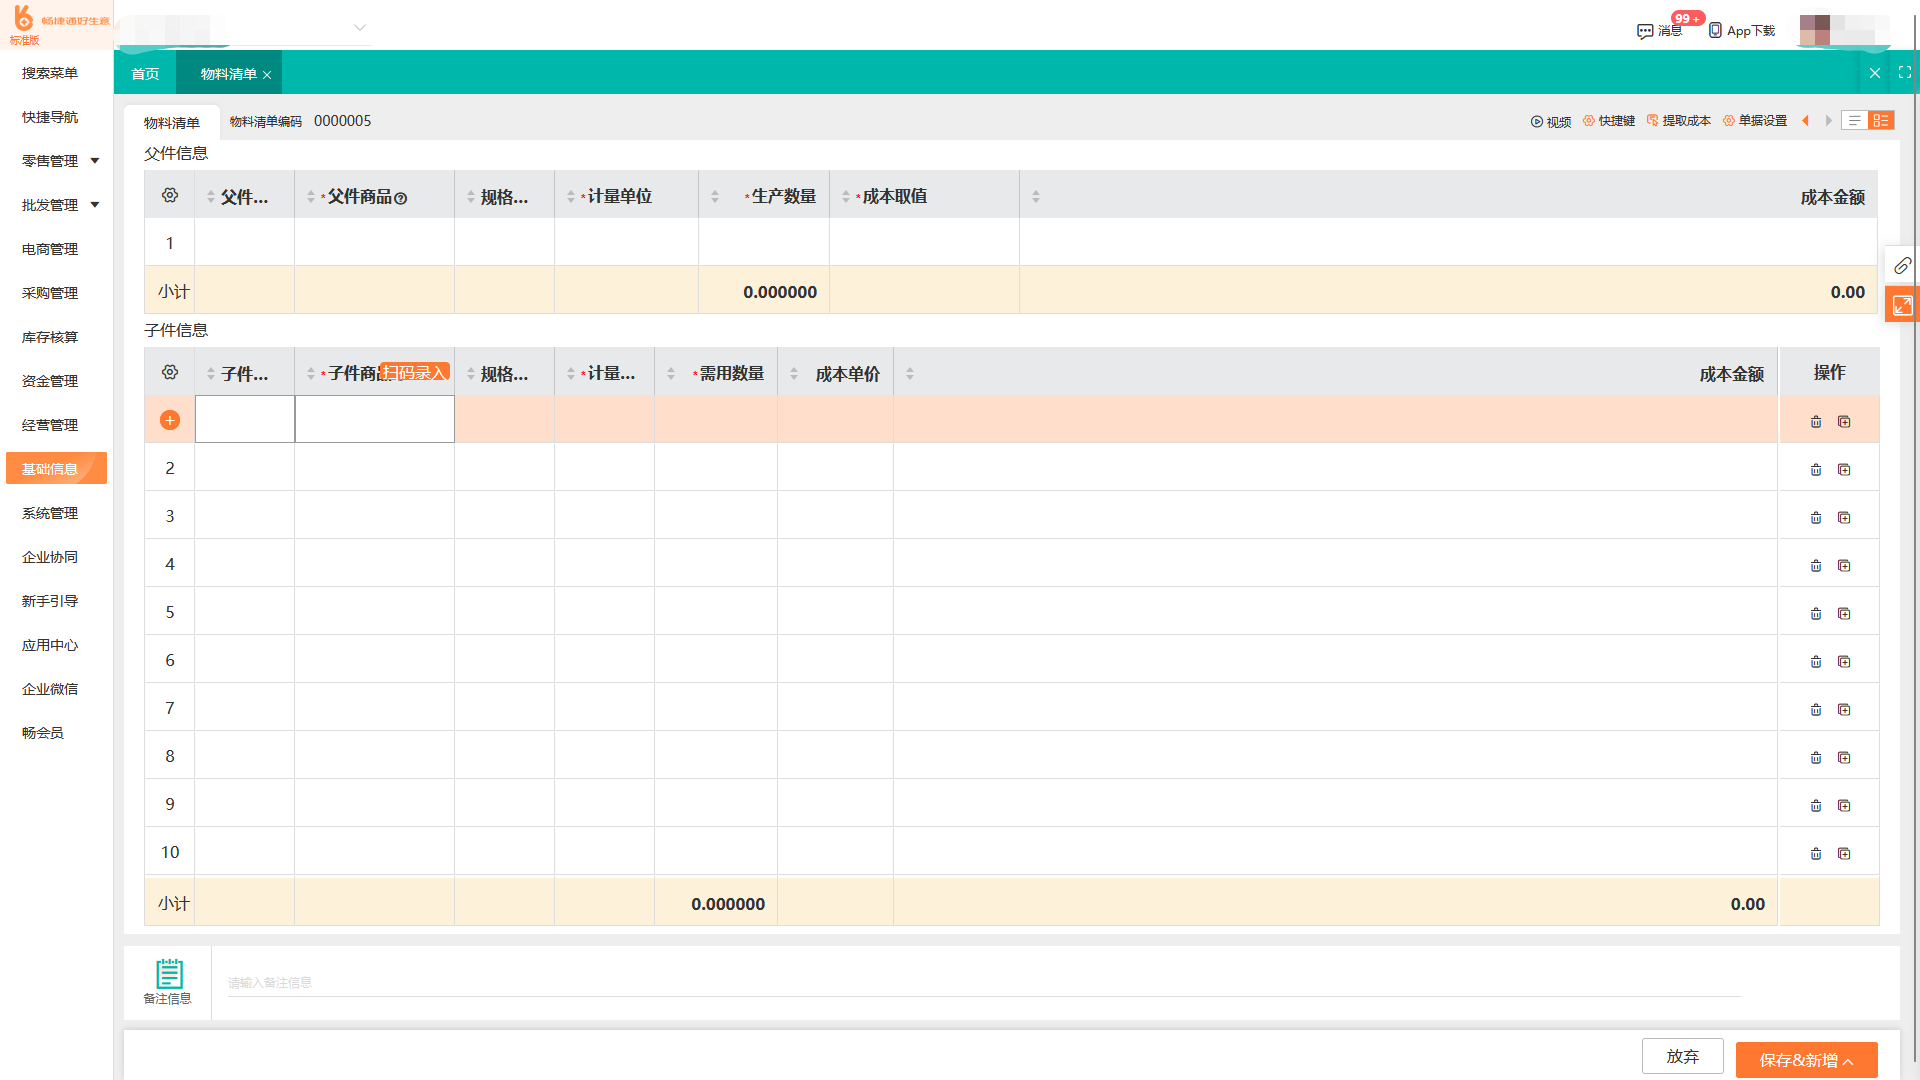Click 基础信息 menu item in sidebar
Screen dimensions: 1920x1080
[x=51, y=468]
